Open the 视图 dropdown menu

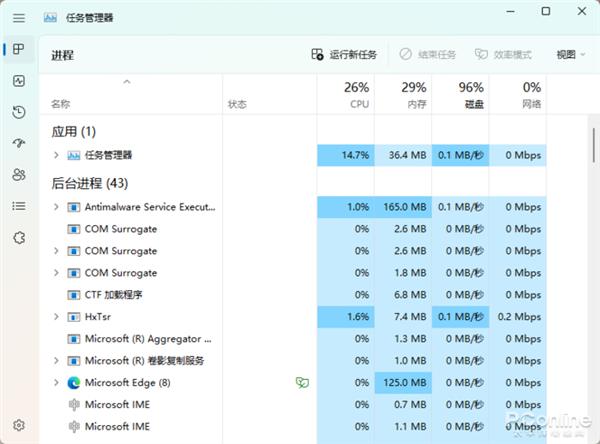pos(570,54)
